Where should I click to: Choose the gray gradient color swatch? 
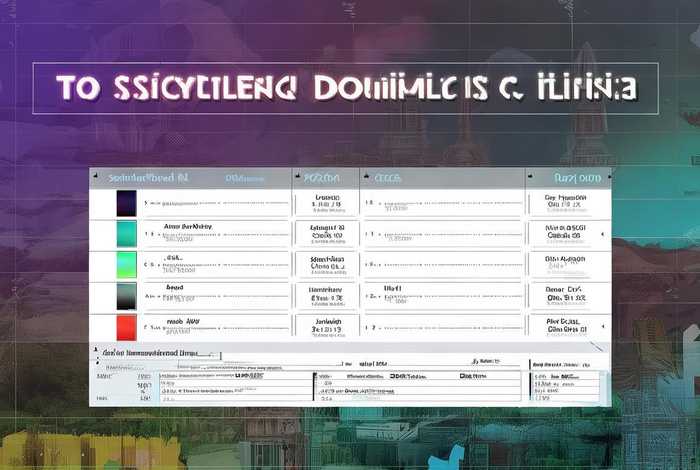126,296
